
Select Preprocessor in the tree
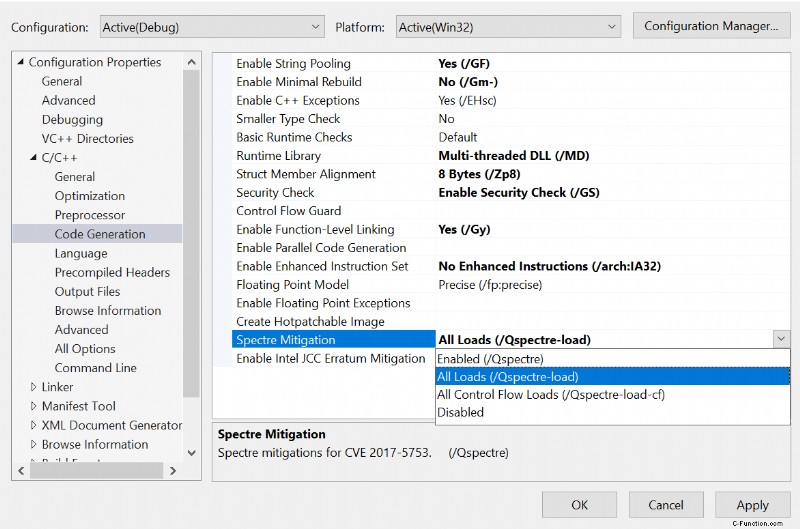point(90,215)
